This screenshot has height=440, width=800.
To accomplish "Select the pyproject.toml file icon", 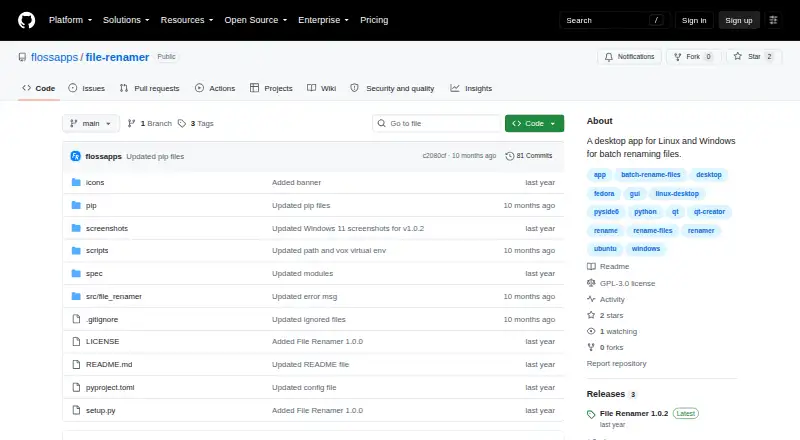I will click(x=76, y=387).
